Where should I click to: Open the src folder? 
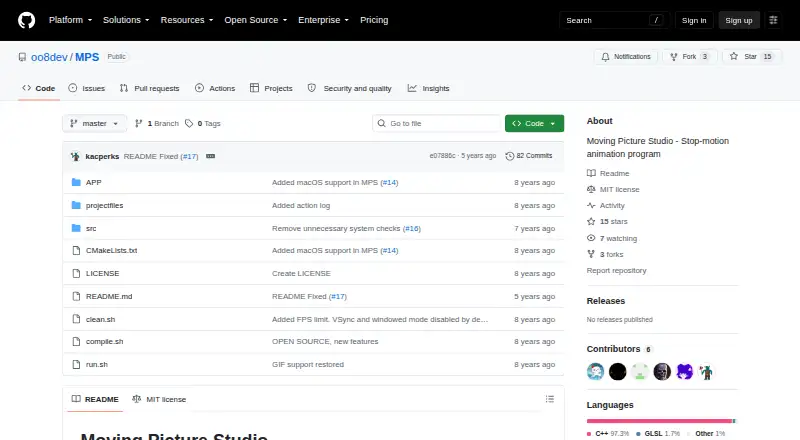point(91,228)
